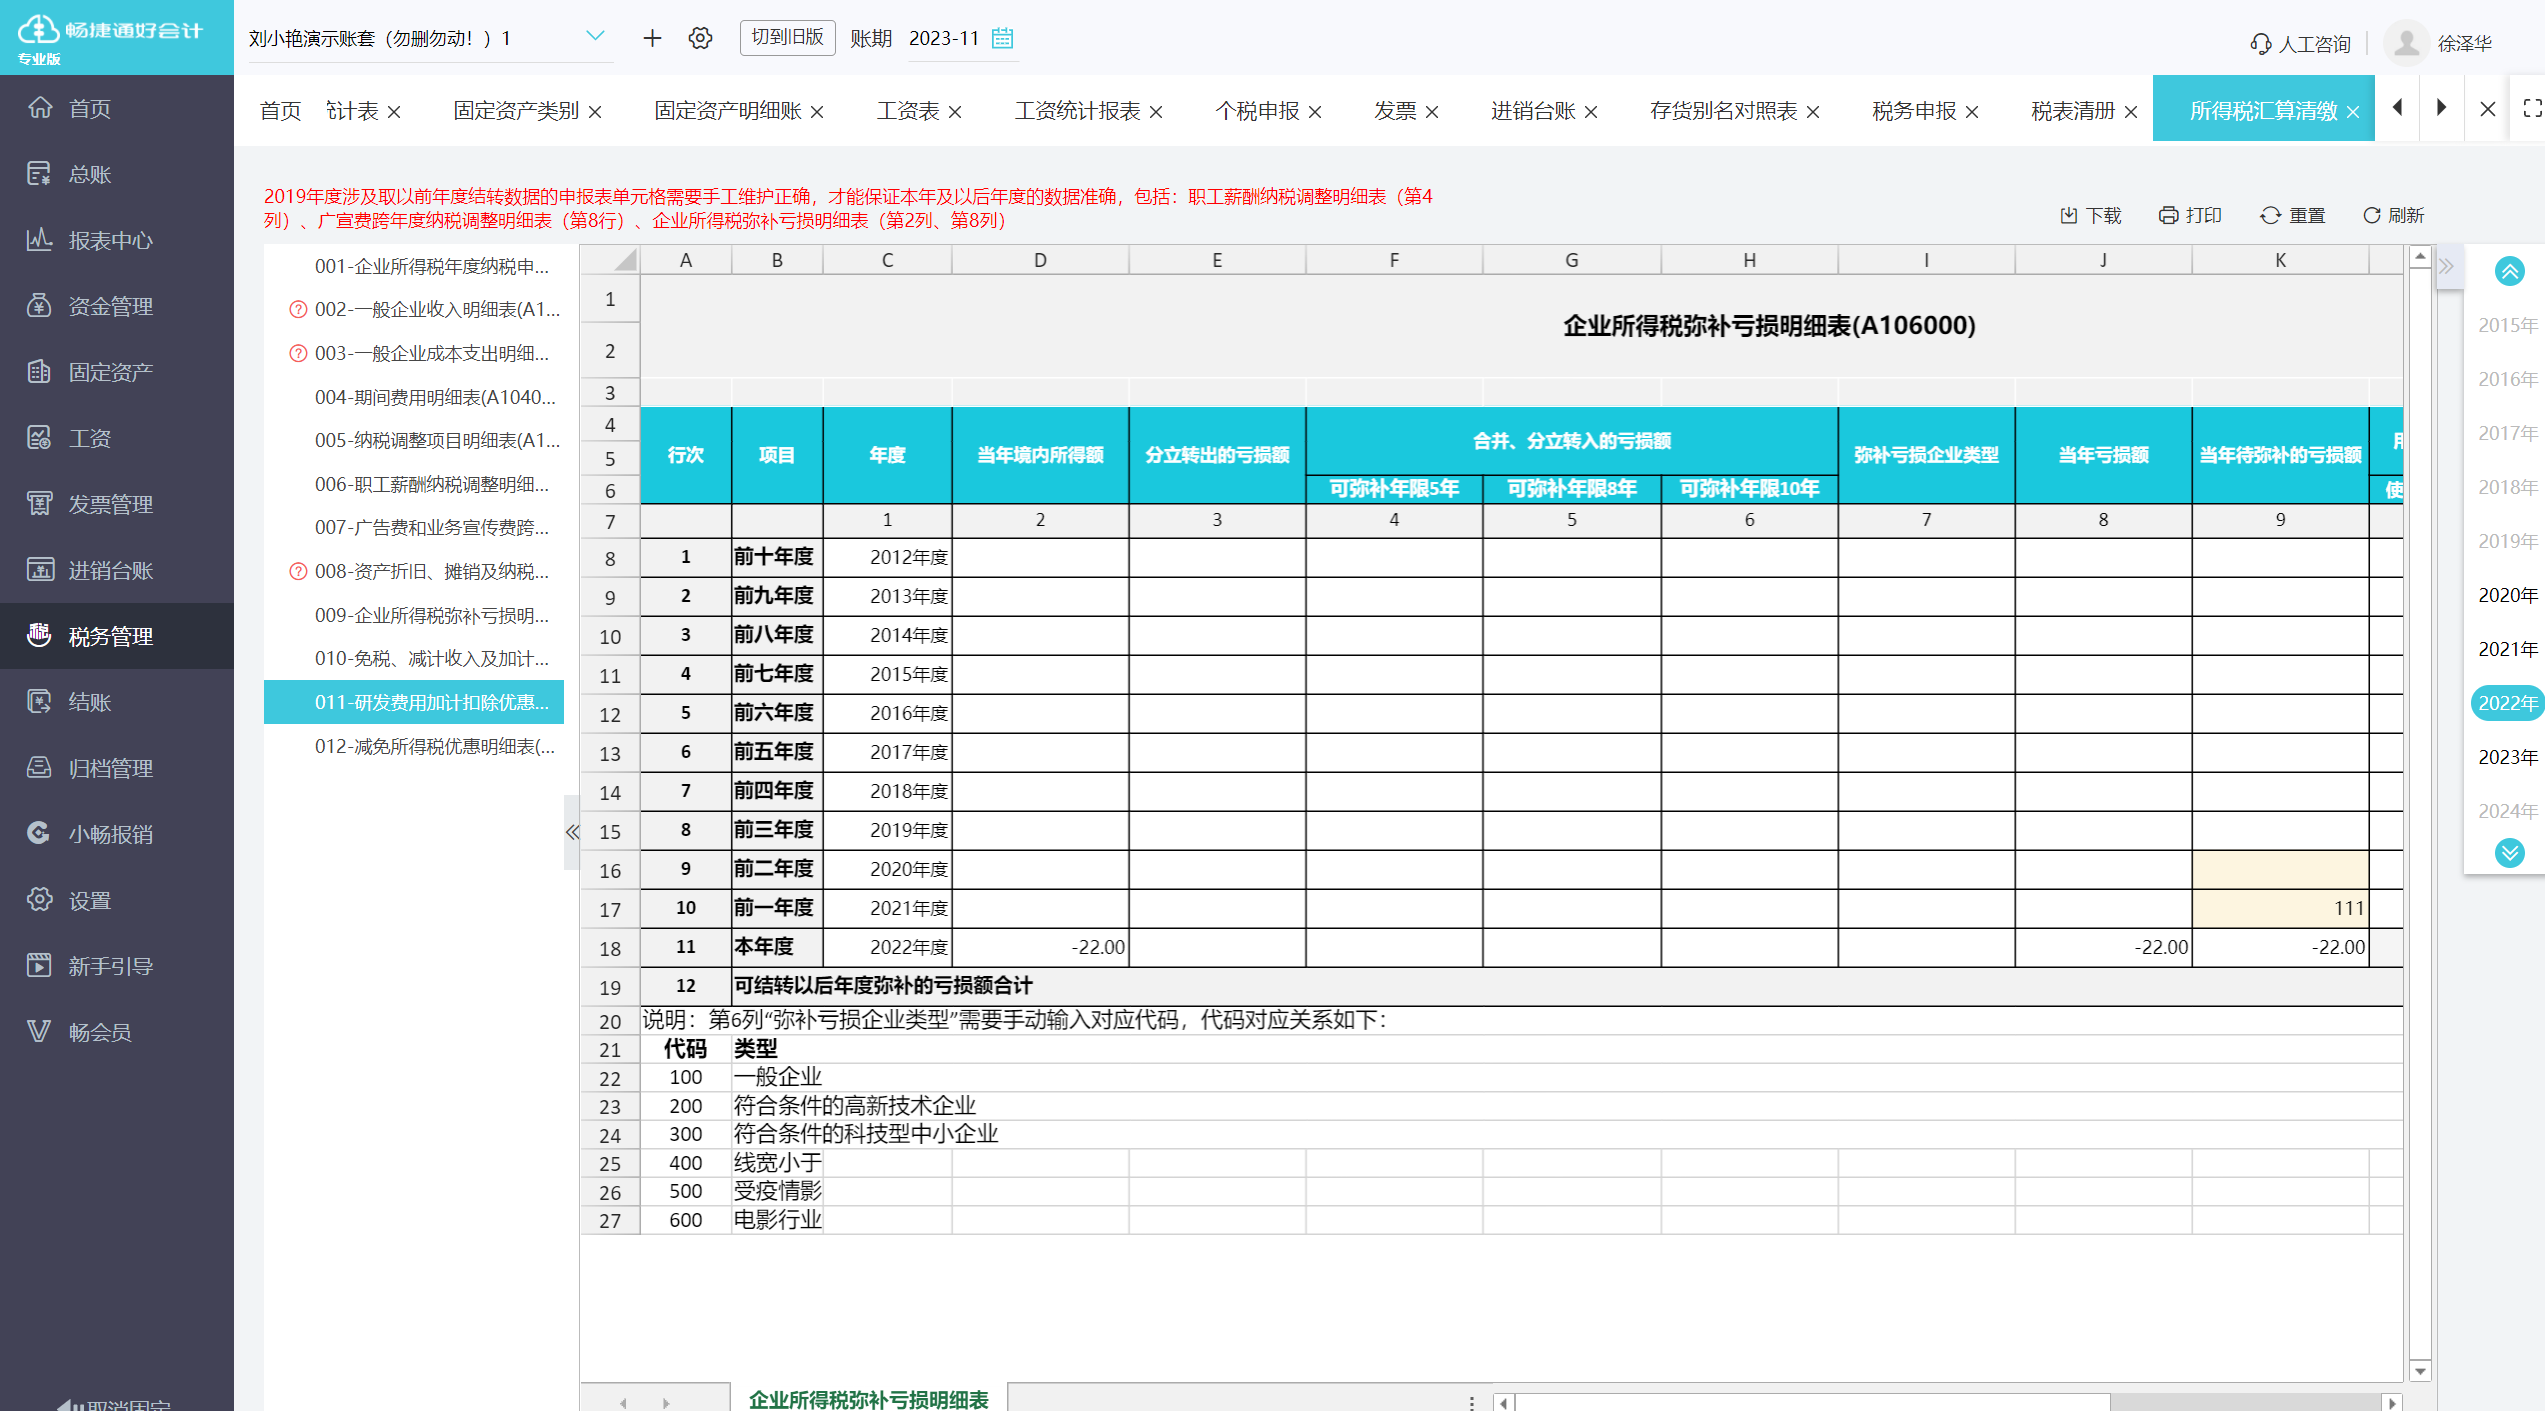Click the AI consultation icon
Viewport: 2545px width, 1411px height.
coord(2251,35)
